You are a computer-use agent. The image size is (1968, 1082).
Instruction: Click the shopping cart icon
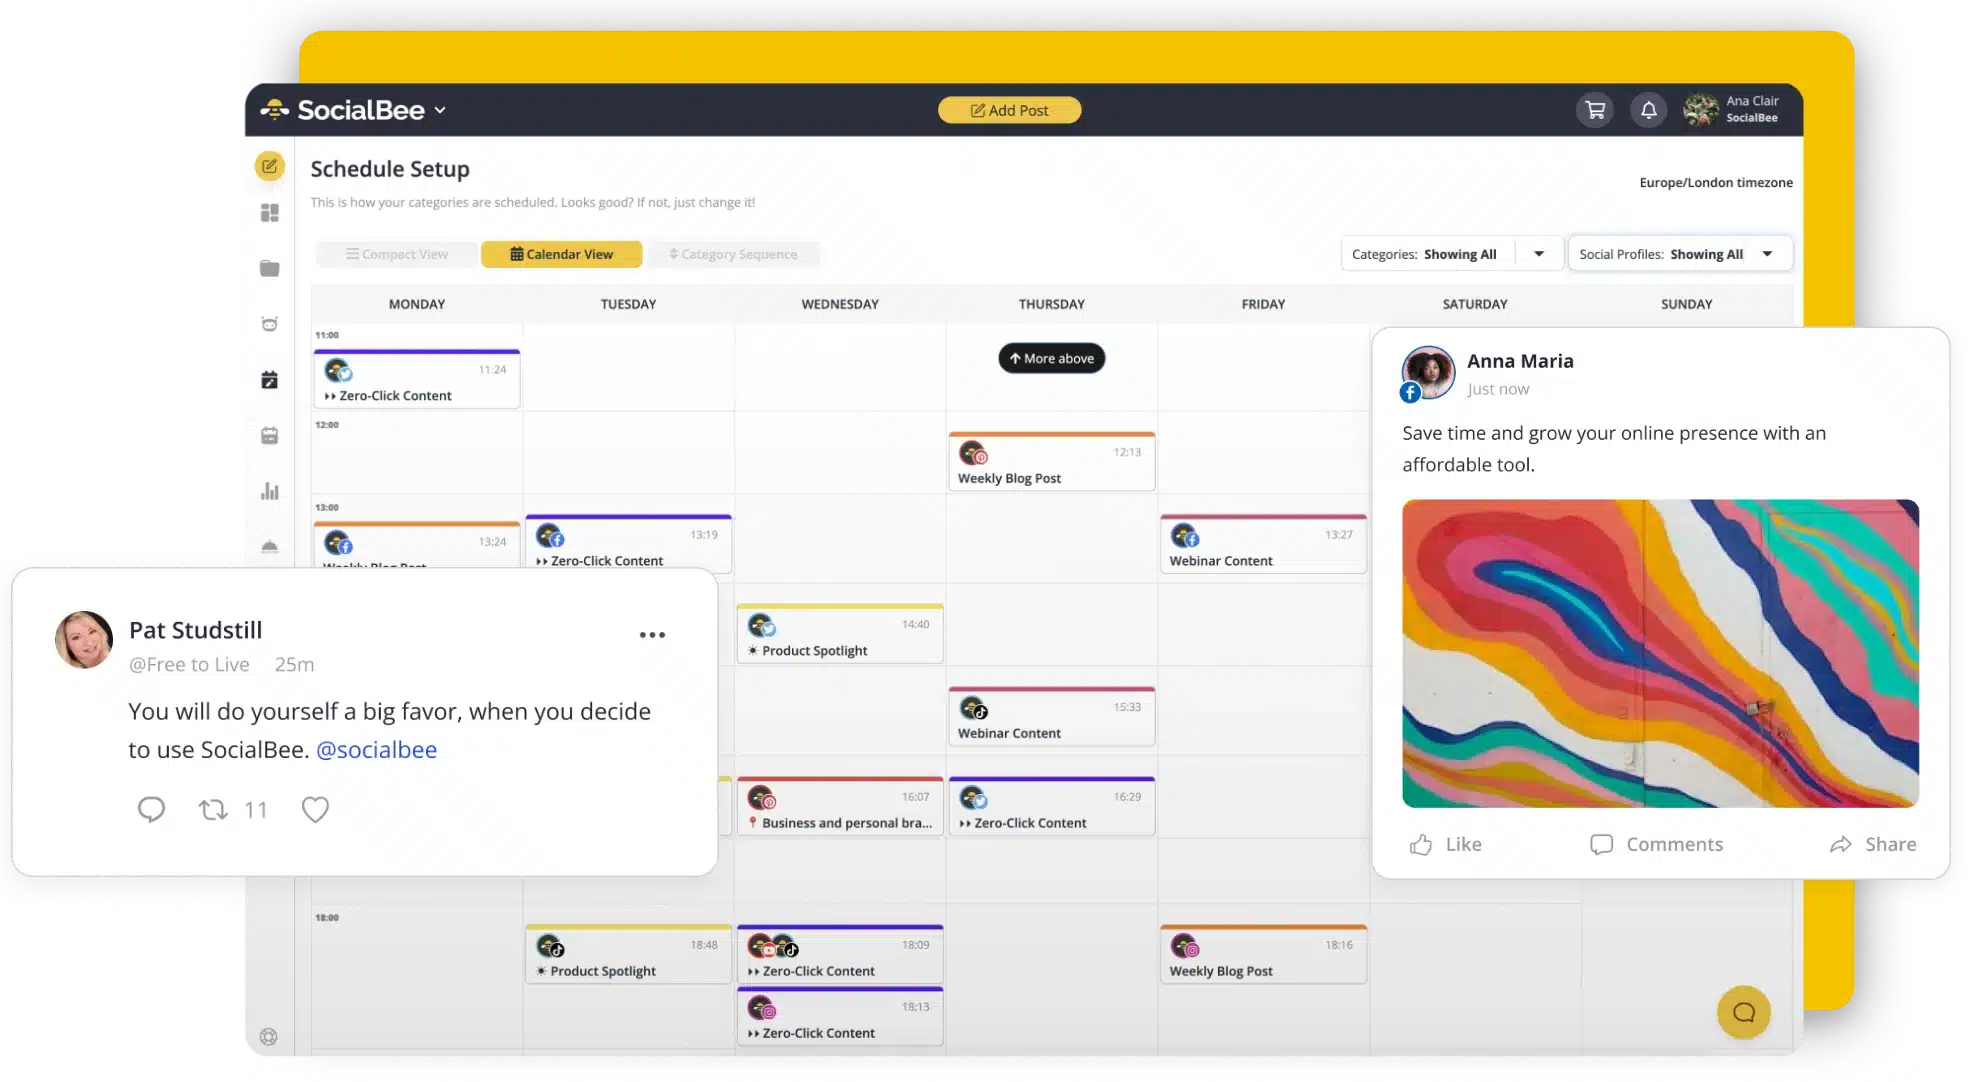point(1595,109)
